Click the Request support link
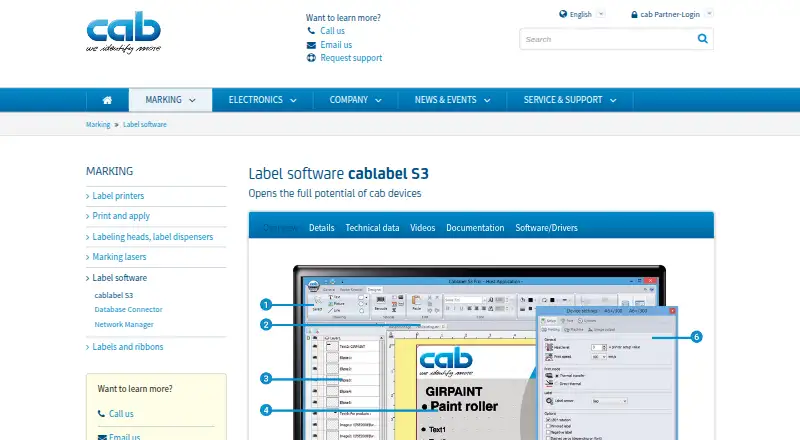800x440 pixels. tap(351, 58)
